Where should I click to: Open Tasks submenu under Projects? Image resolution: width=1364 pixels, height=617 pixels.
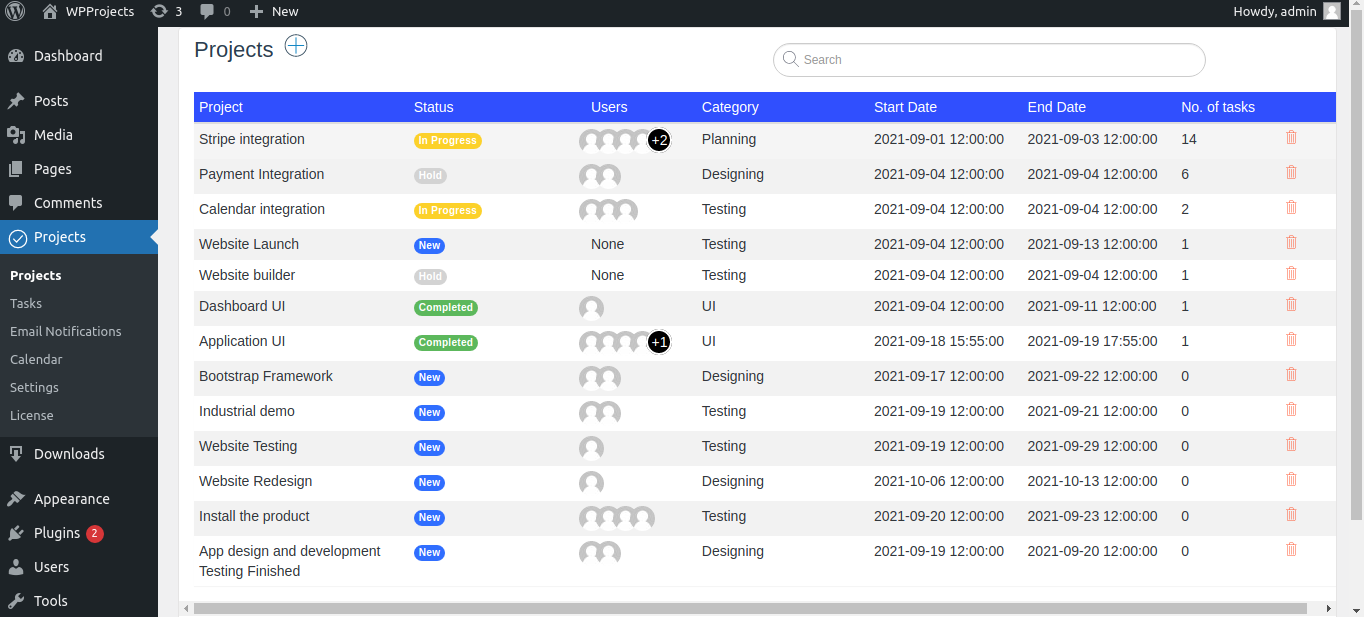[26, 303]
